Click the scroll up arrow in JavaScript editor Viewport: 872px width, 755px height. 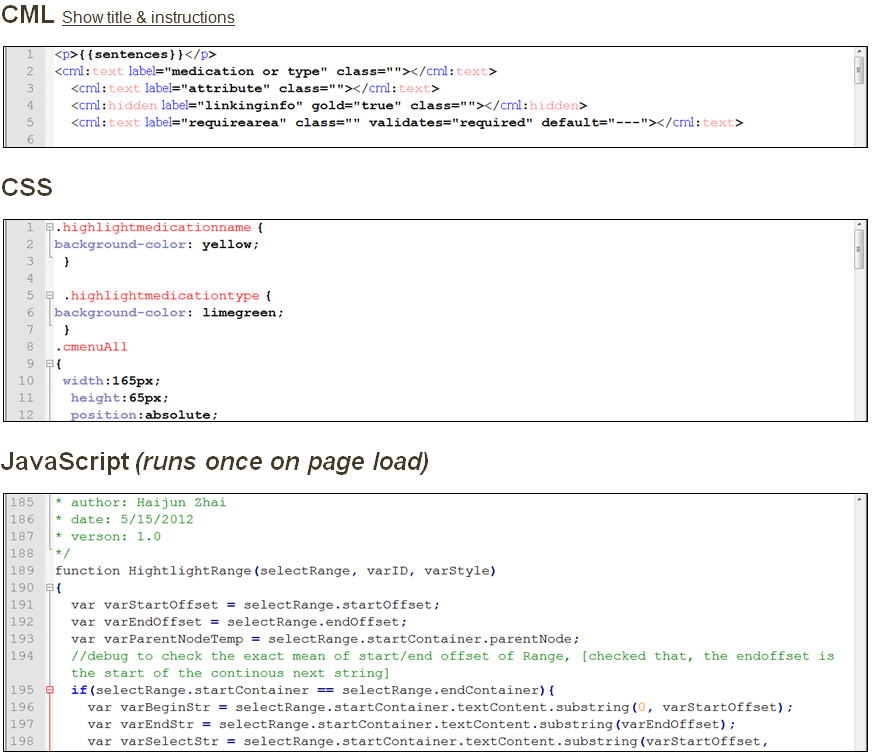[859, 499]
